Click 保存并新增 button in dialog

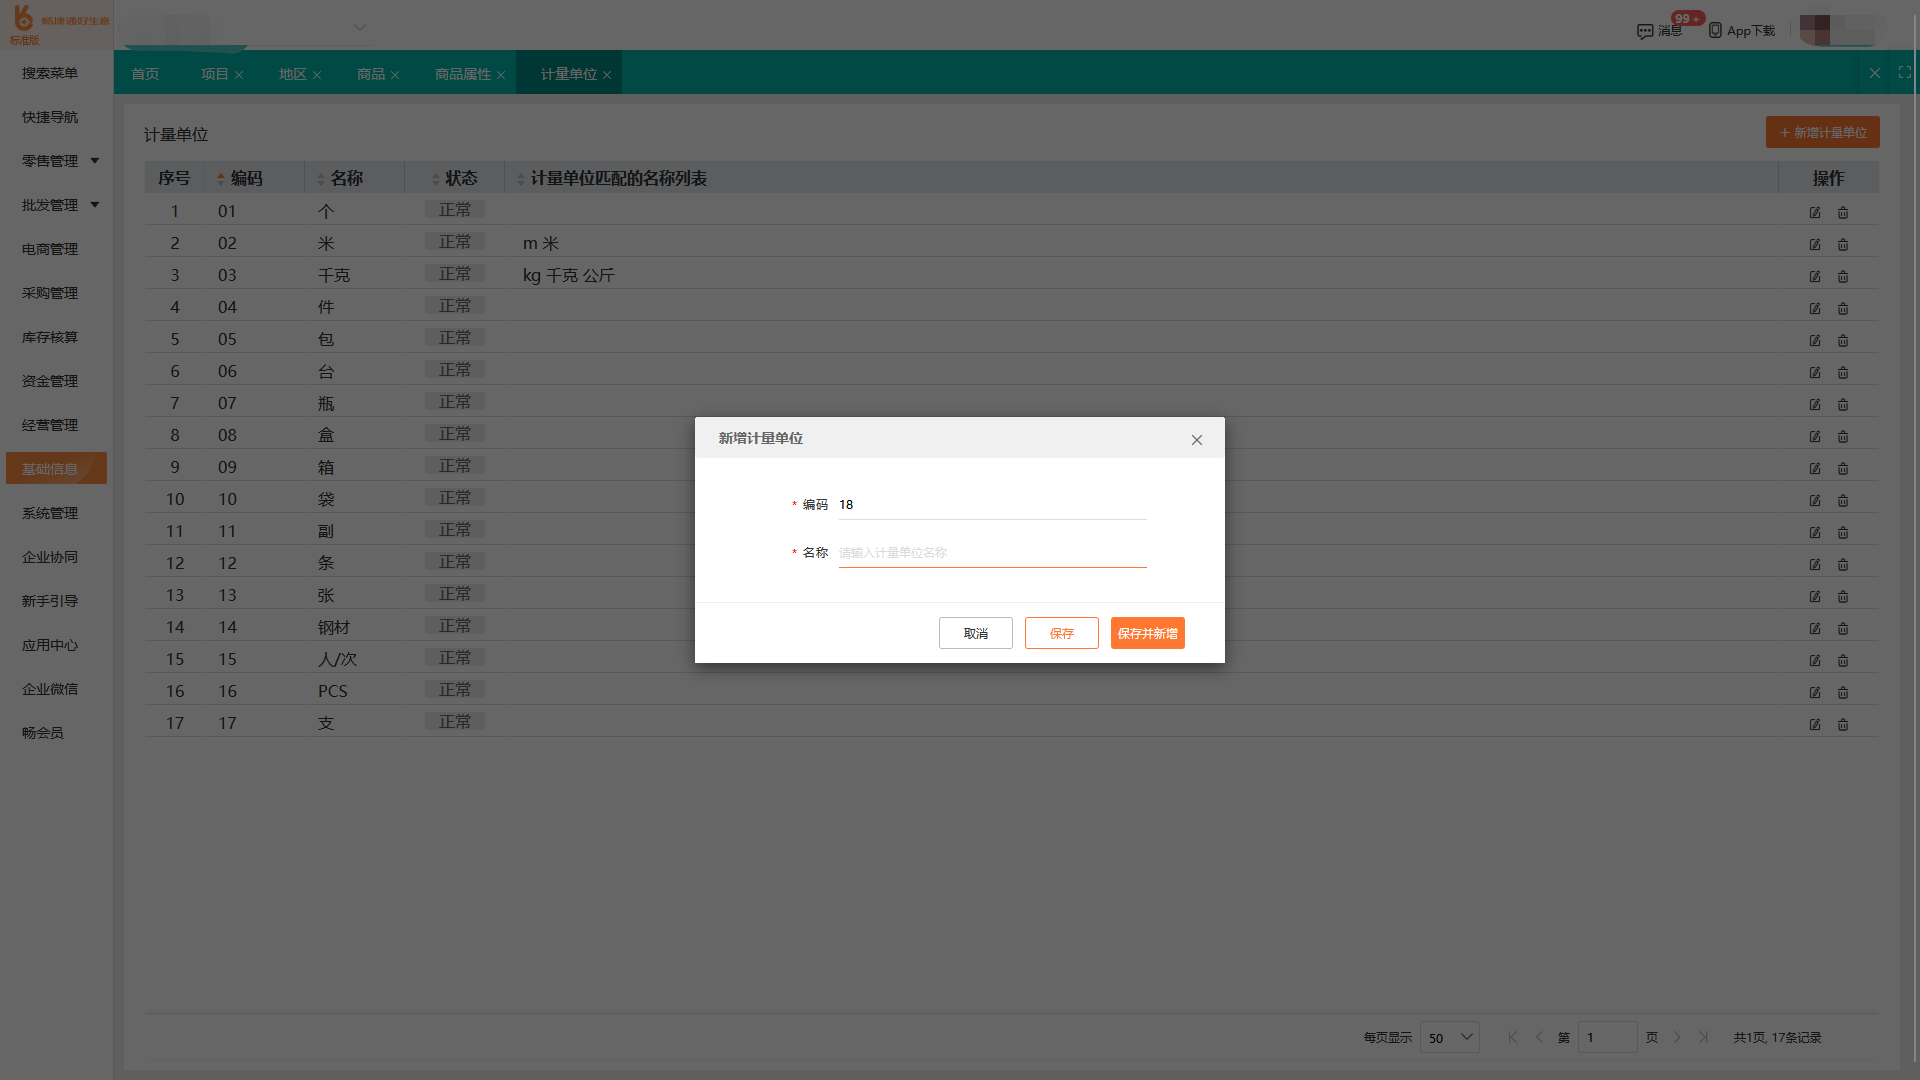[x=1147, y=633]
